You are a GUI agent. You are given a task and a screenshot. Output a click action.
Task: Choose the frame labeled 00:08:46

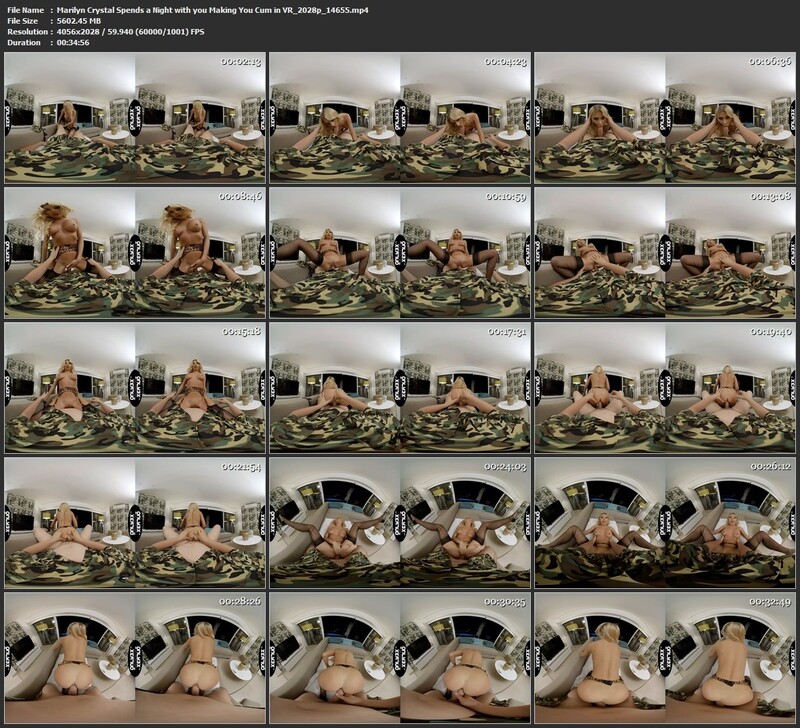(x=135, y=252)
